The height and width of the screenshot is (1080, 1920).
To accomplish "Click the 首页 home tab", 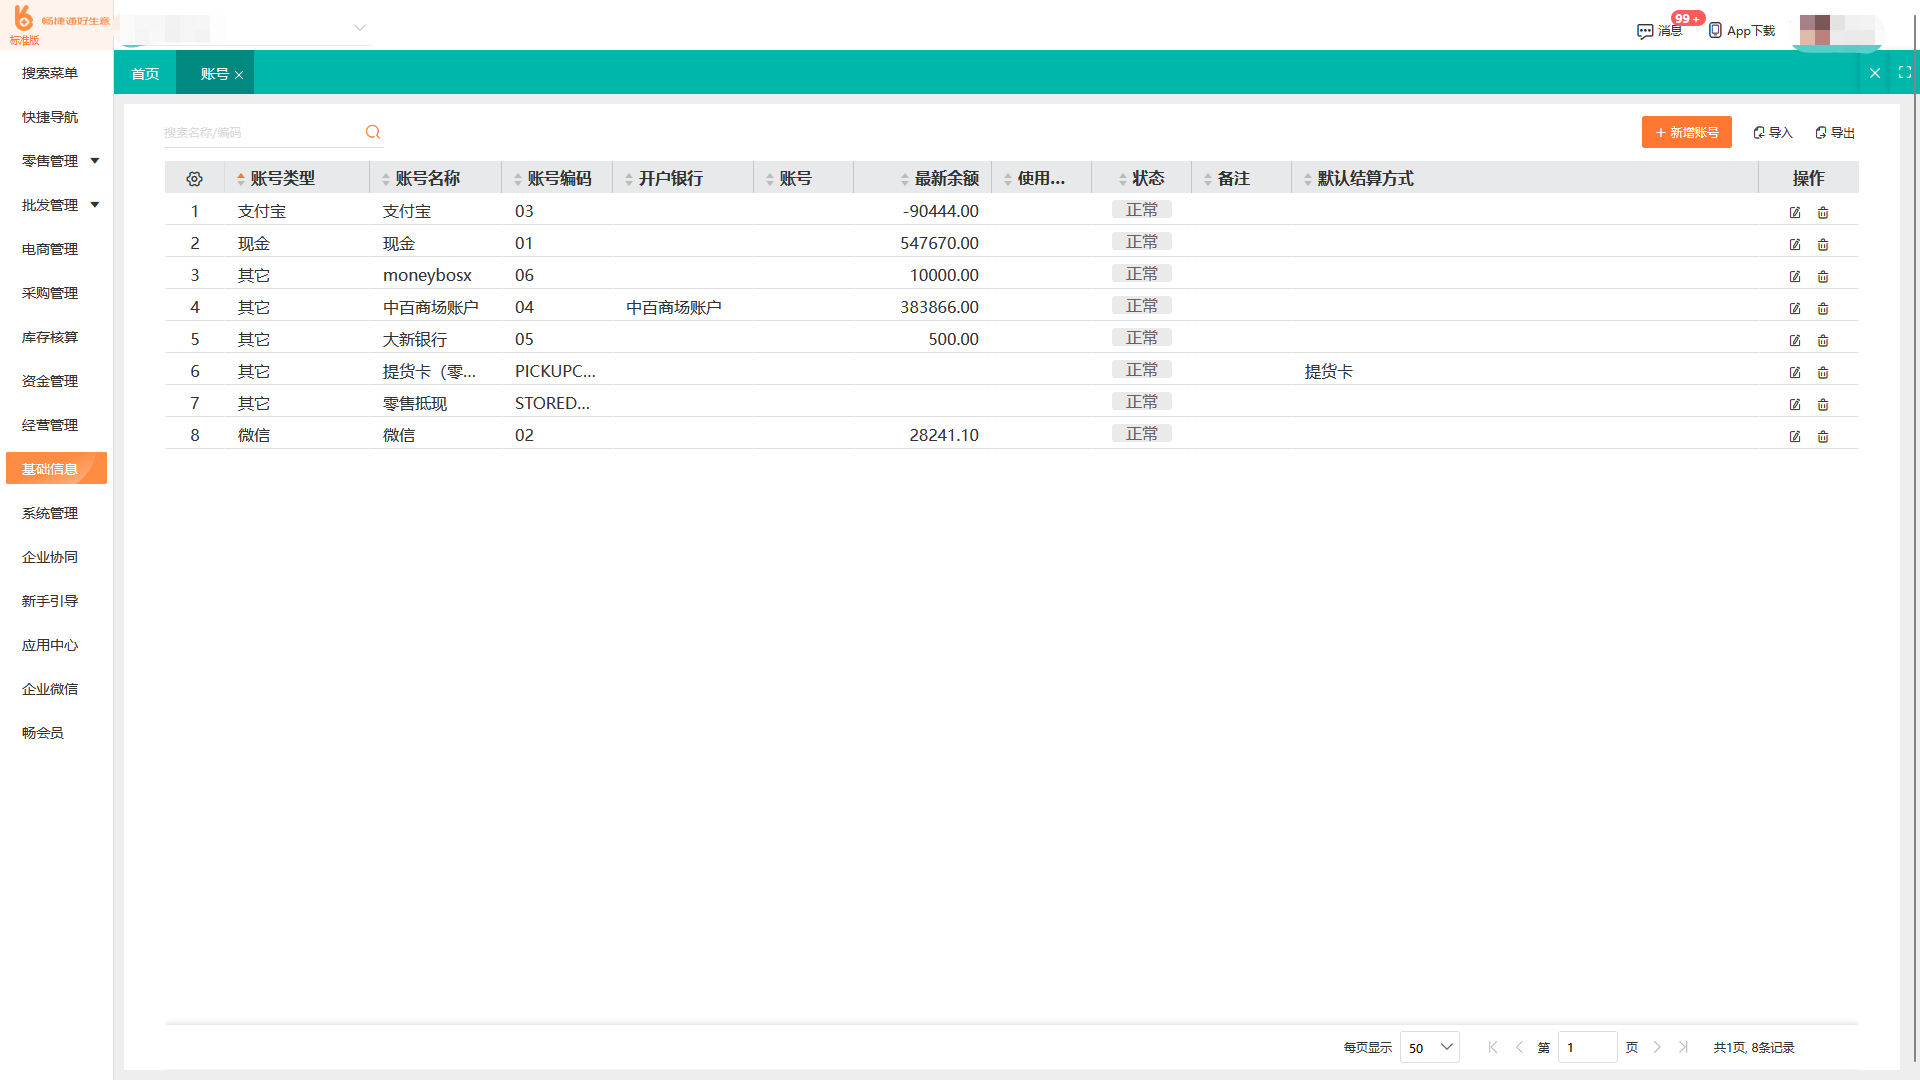I will tap(145, 73).
